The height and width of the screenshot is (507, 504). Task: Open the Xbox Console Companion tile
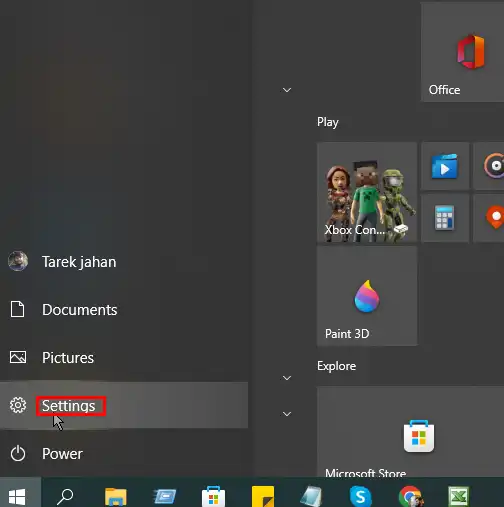pyautogui.click(x=367, y=192)
